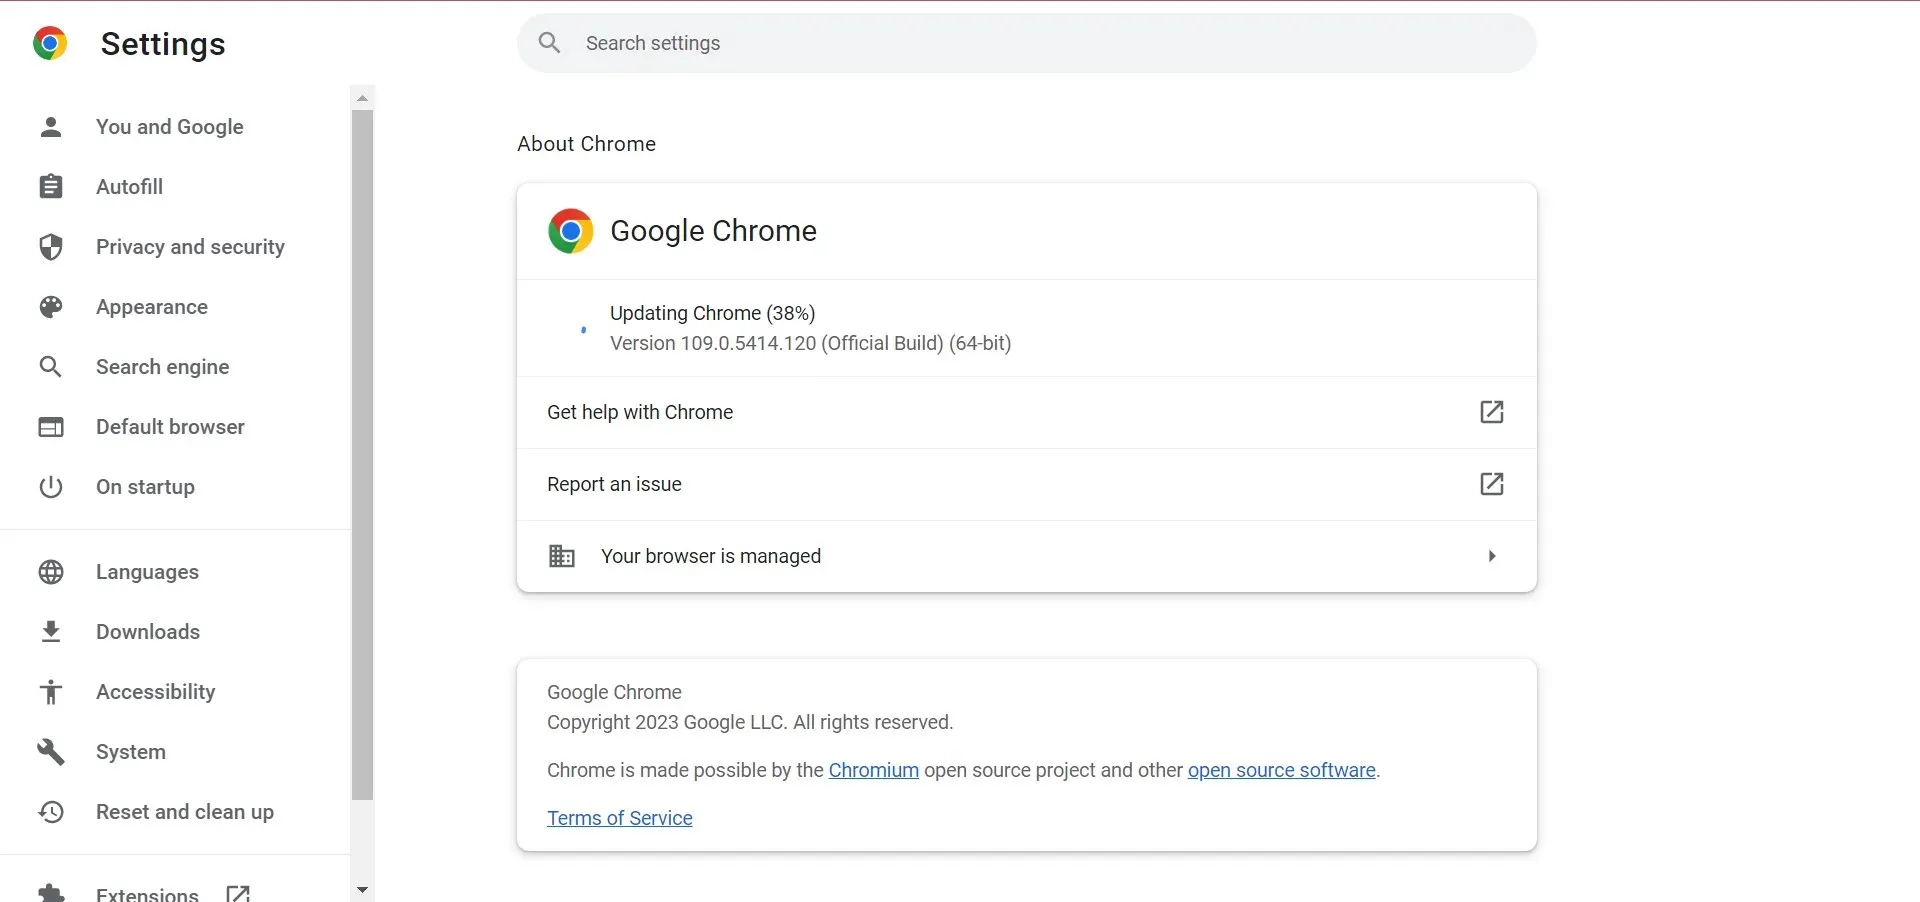Open On startup settings
The height and width of the screenshot is (902, 1920).
tap(145, 487)
